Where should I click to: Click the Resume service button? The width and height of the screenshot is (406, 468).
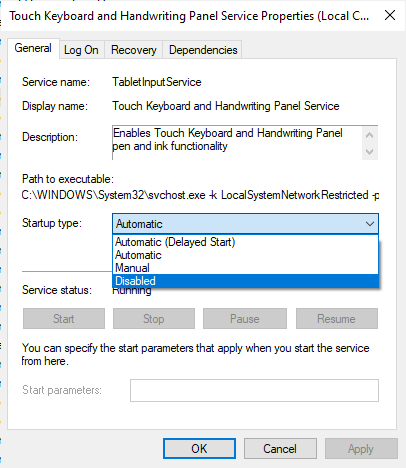click(337, 319)
